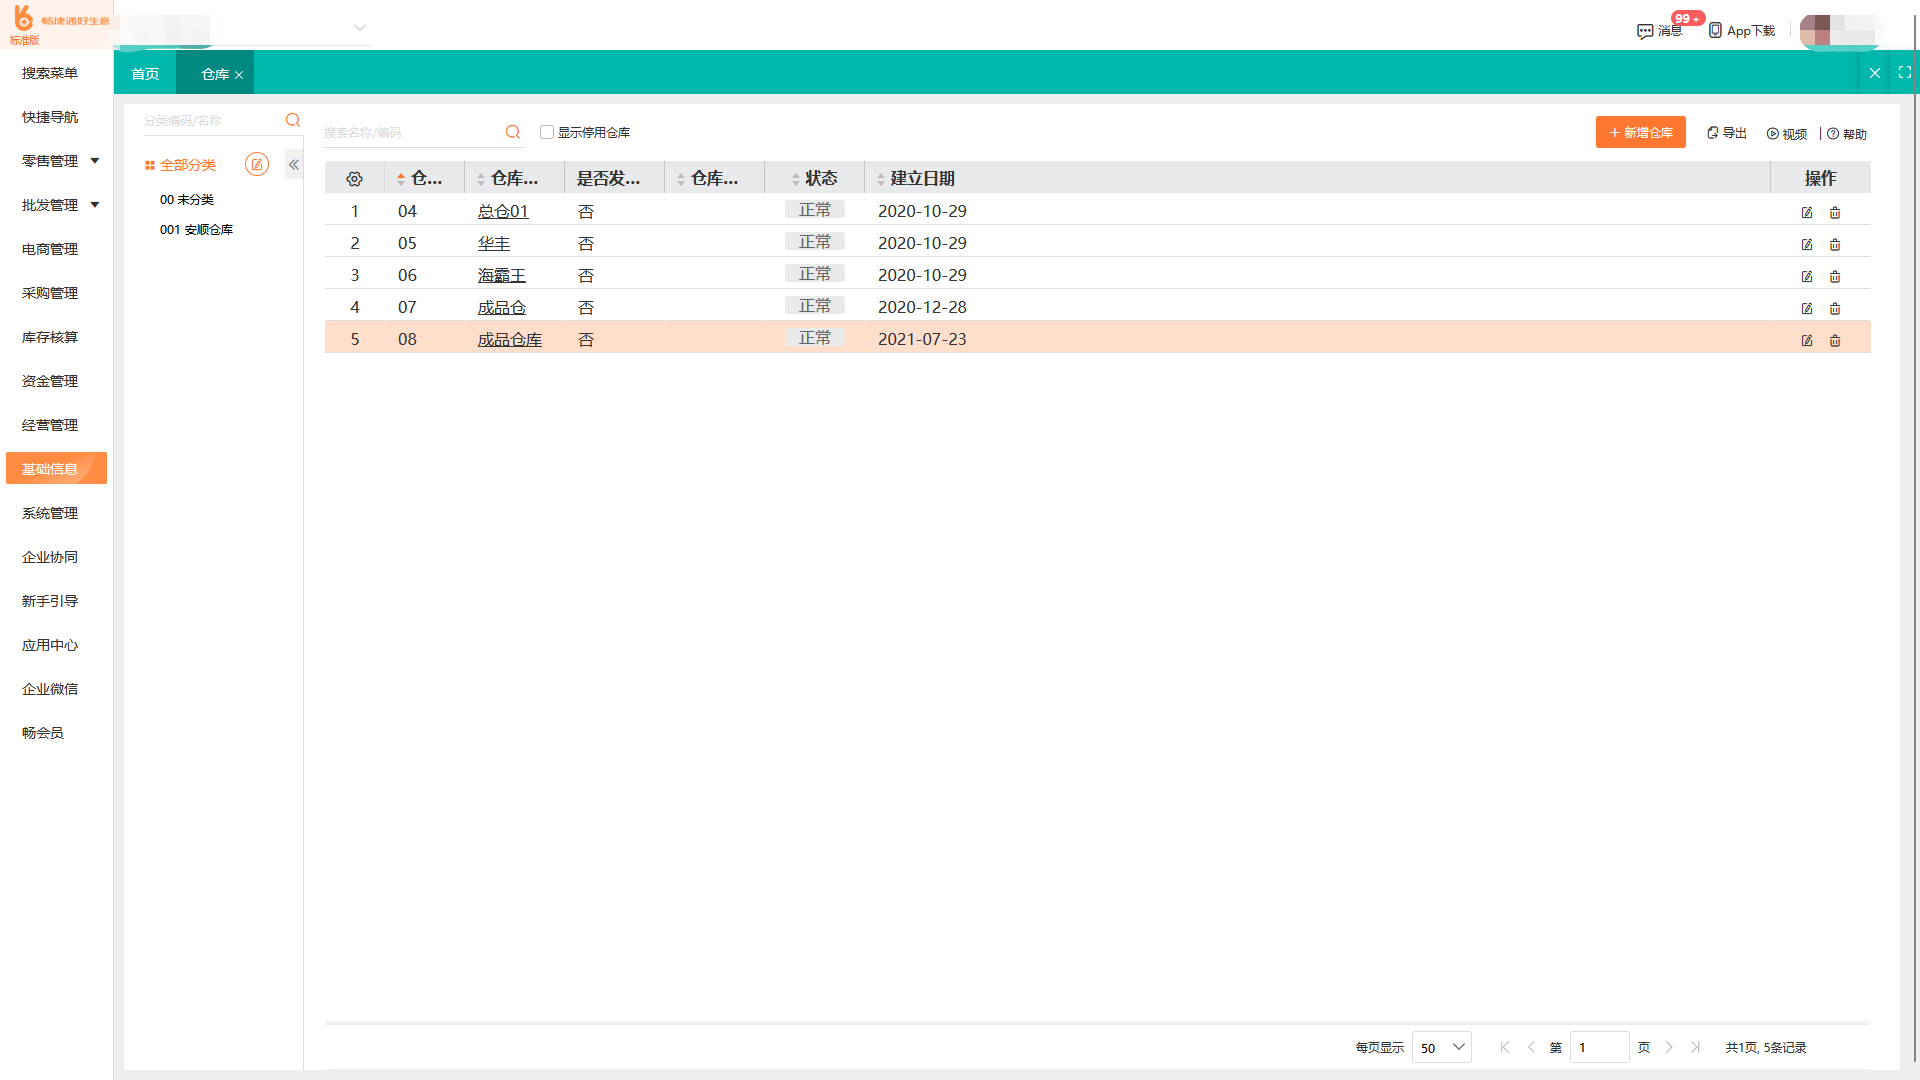This screenshot has width=1920, height=1080.
Task: Expand the 采购管理 dropdown menu
Action: pyautogui.click(x=53, y=293)
